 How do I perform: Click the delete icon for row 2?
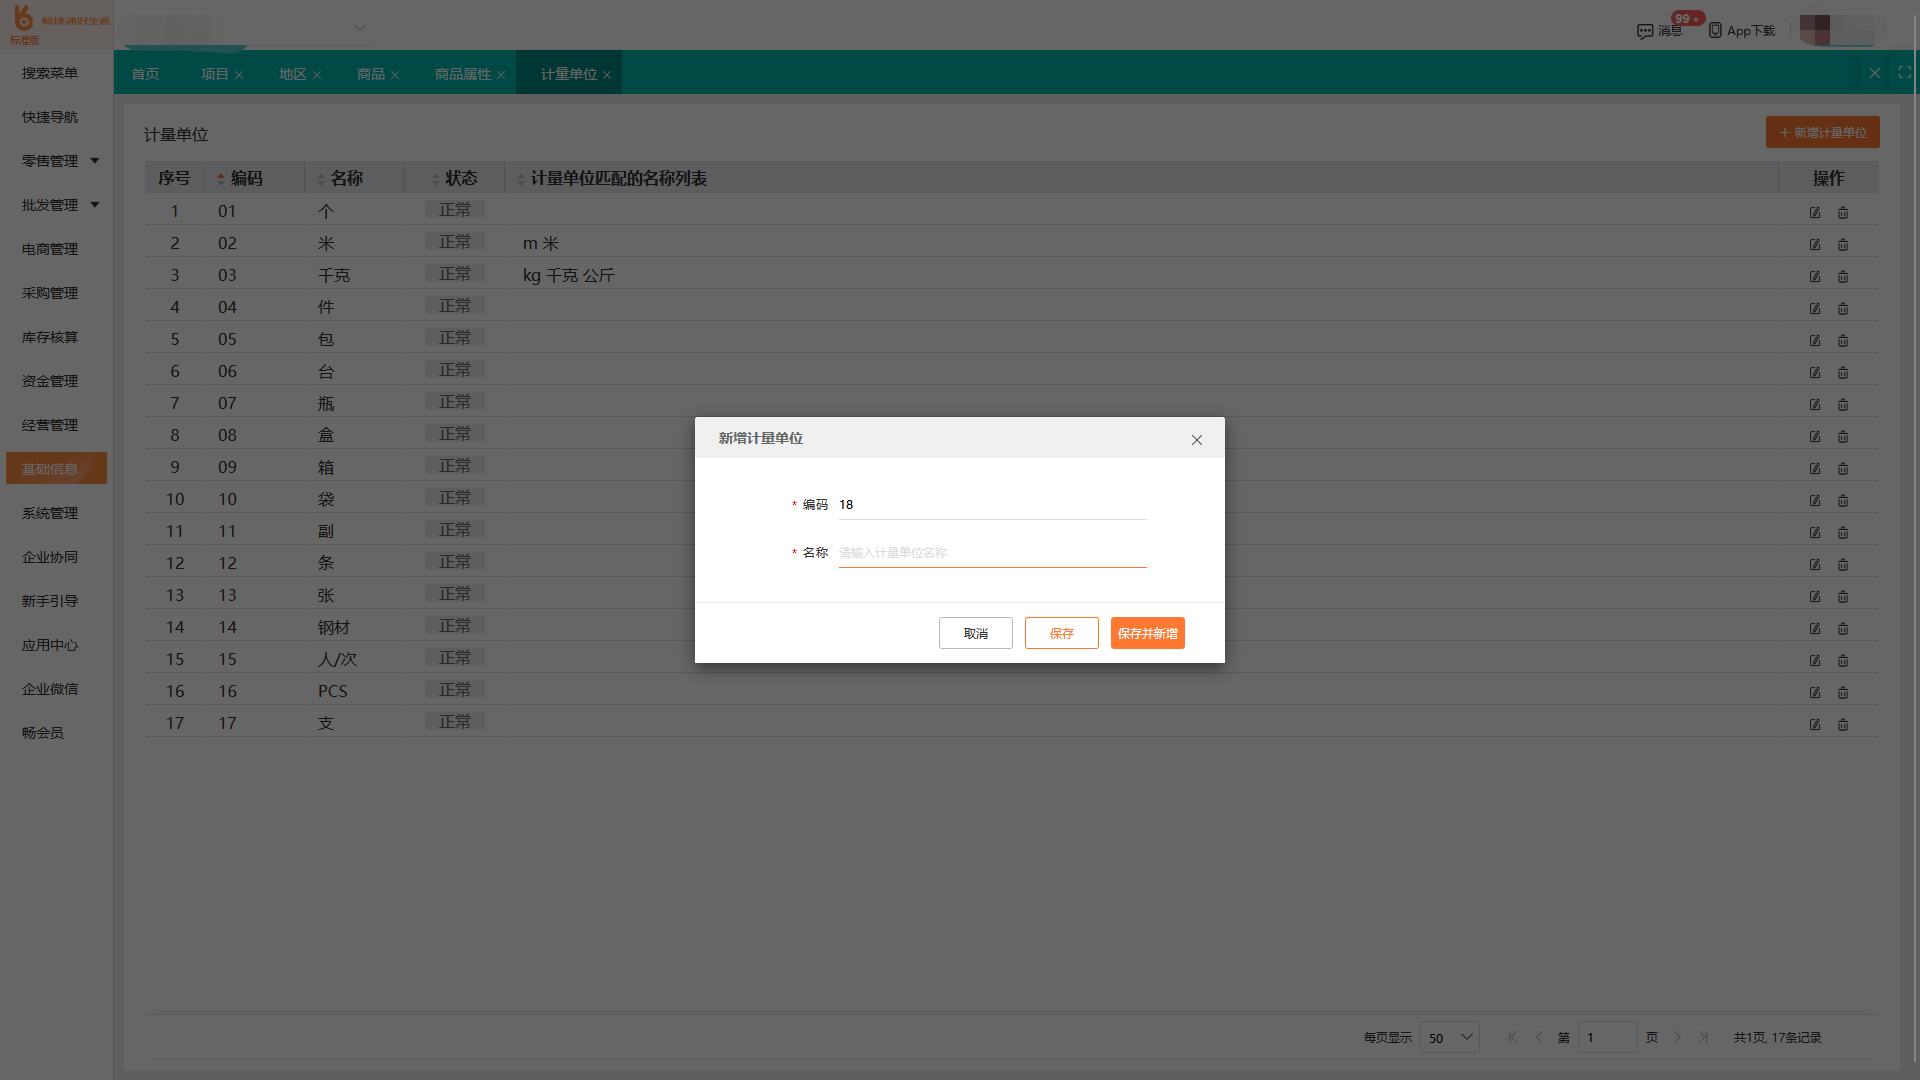tap(1844, 244)
